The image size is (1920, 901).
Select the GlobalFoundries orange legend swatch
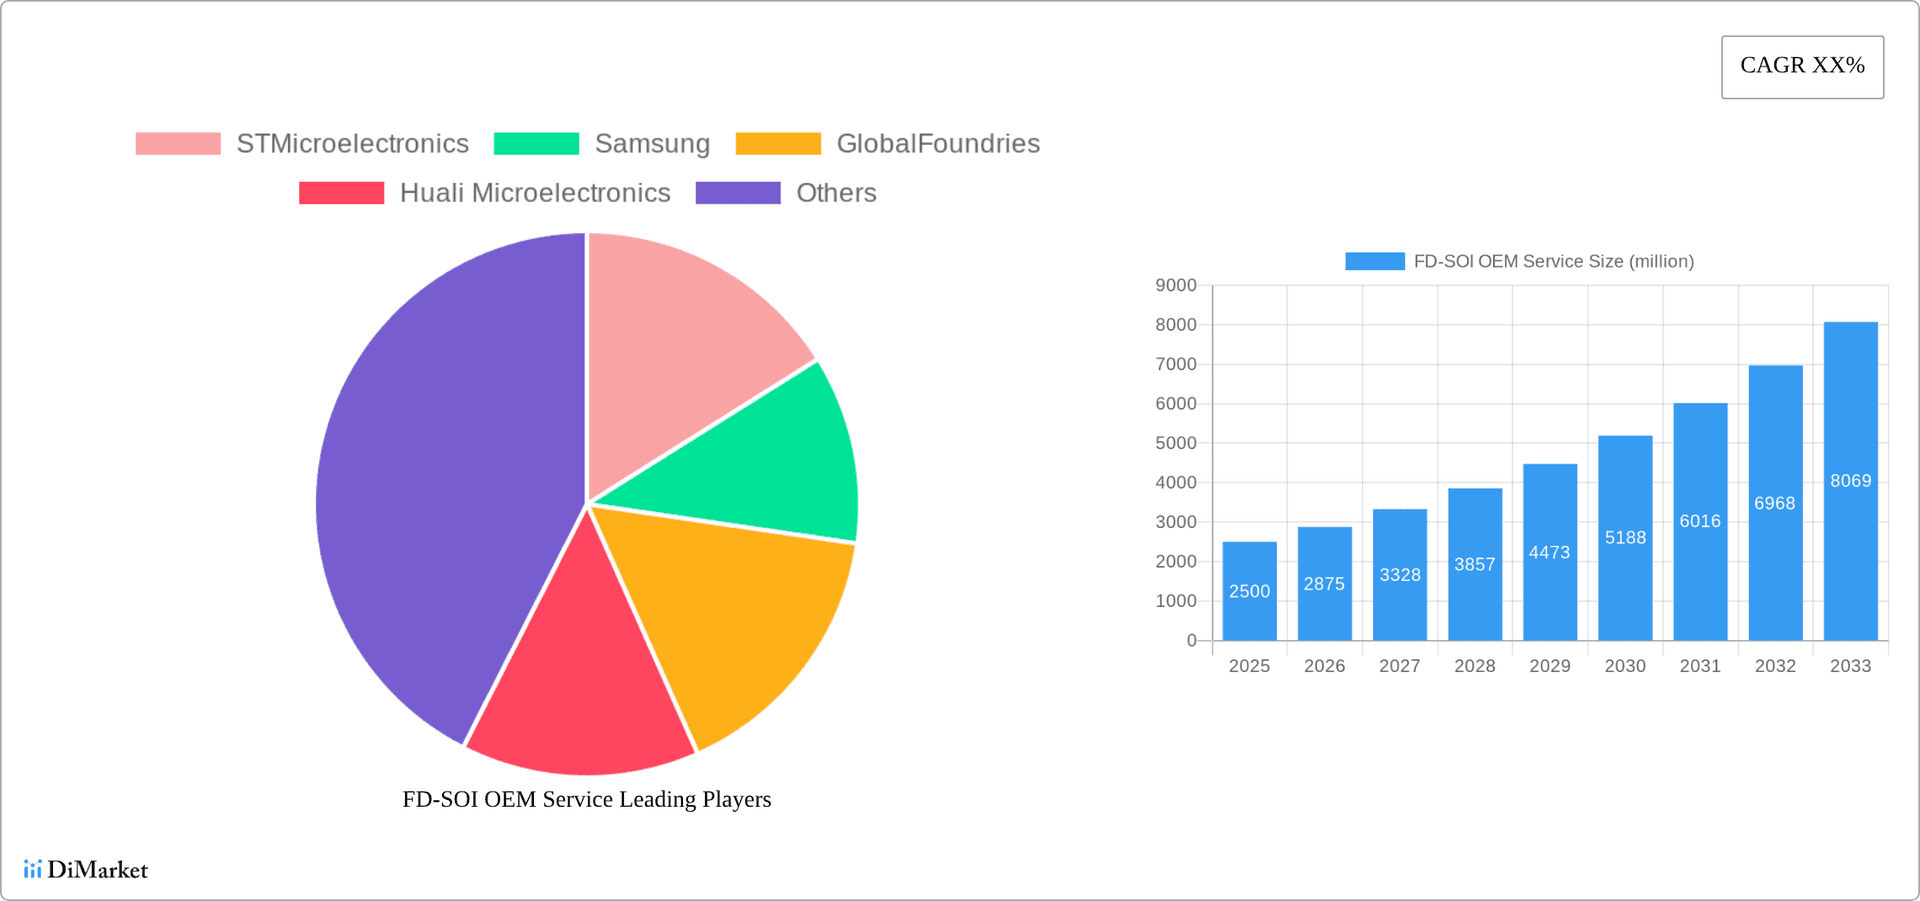777,143
